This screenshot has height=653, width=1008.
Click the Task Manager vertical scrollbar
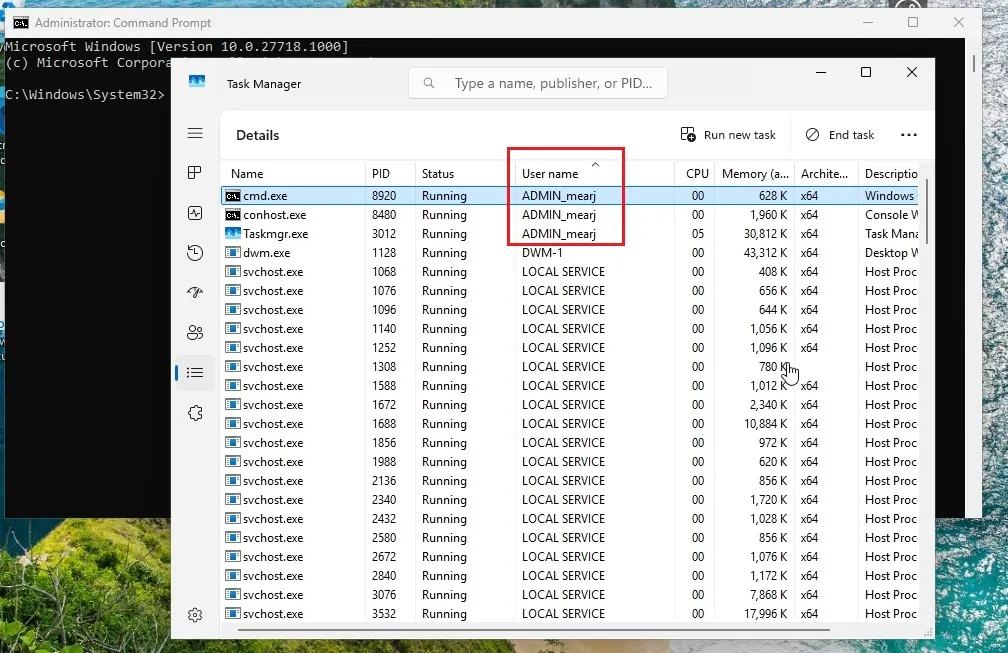[926, 212]
